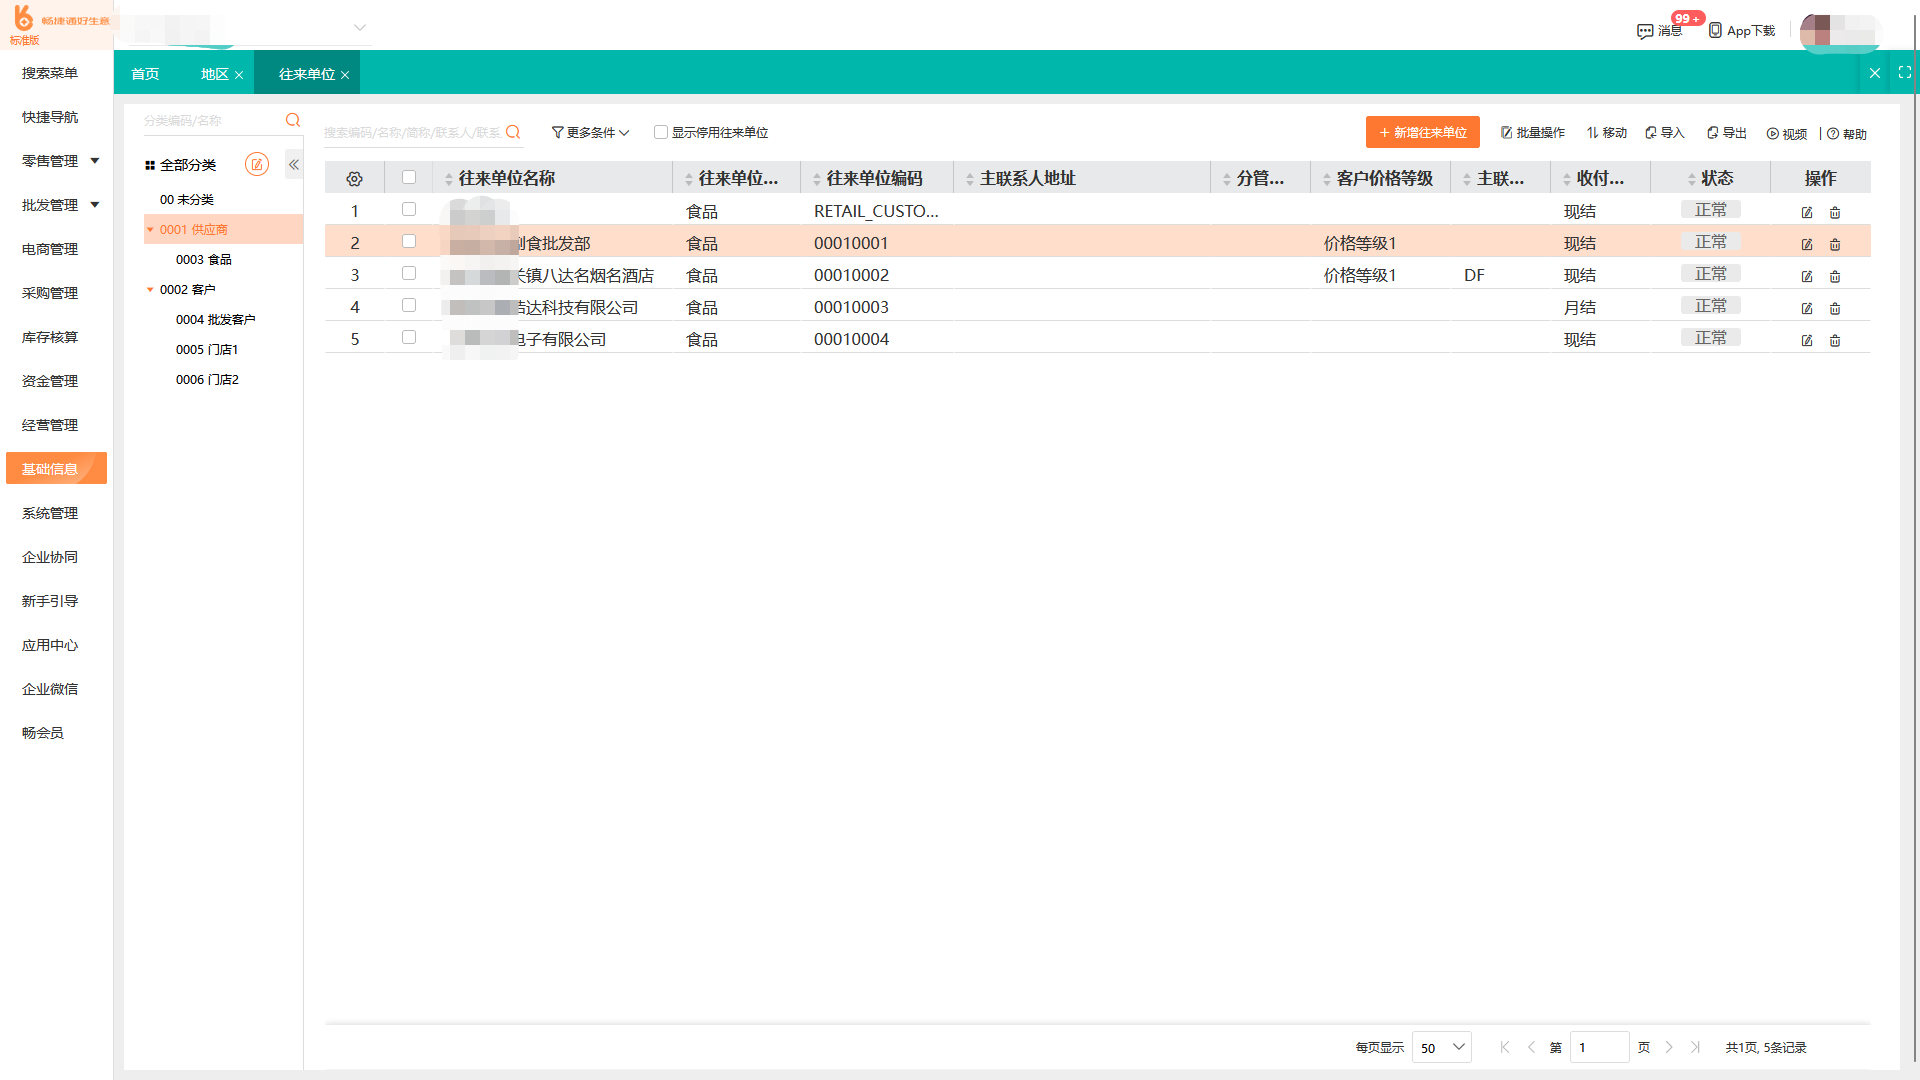Switch to the 首页 tab
Image resolution: width=1920 pixels, height=1080 pixels.
coord(144,74)
